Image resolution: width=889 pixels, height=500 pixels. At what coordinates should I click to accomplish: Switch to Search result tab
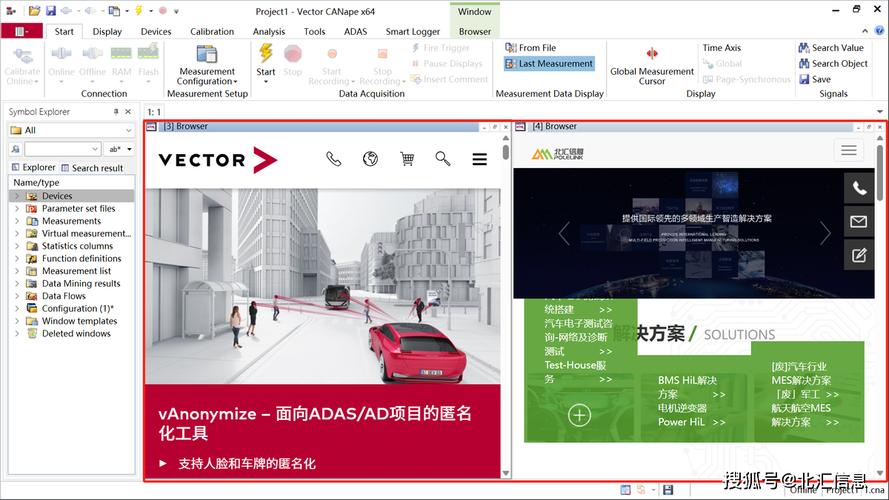pos(92,168)
